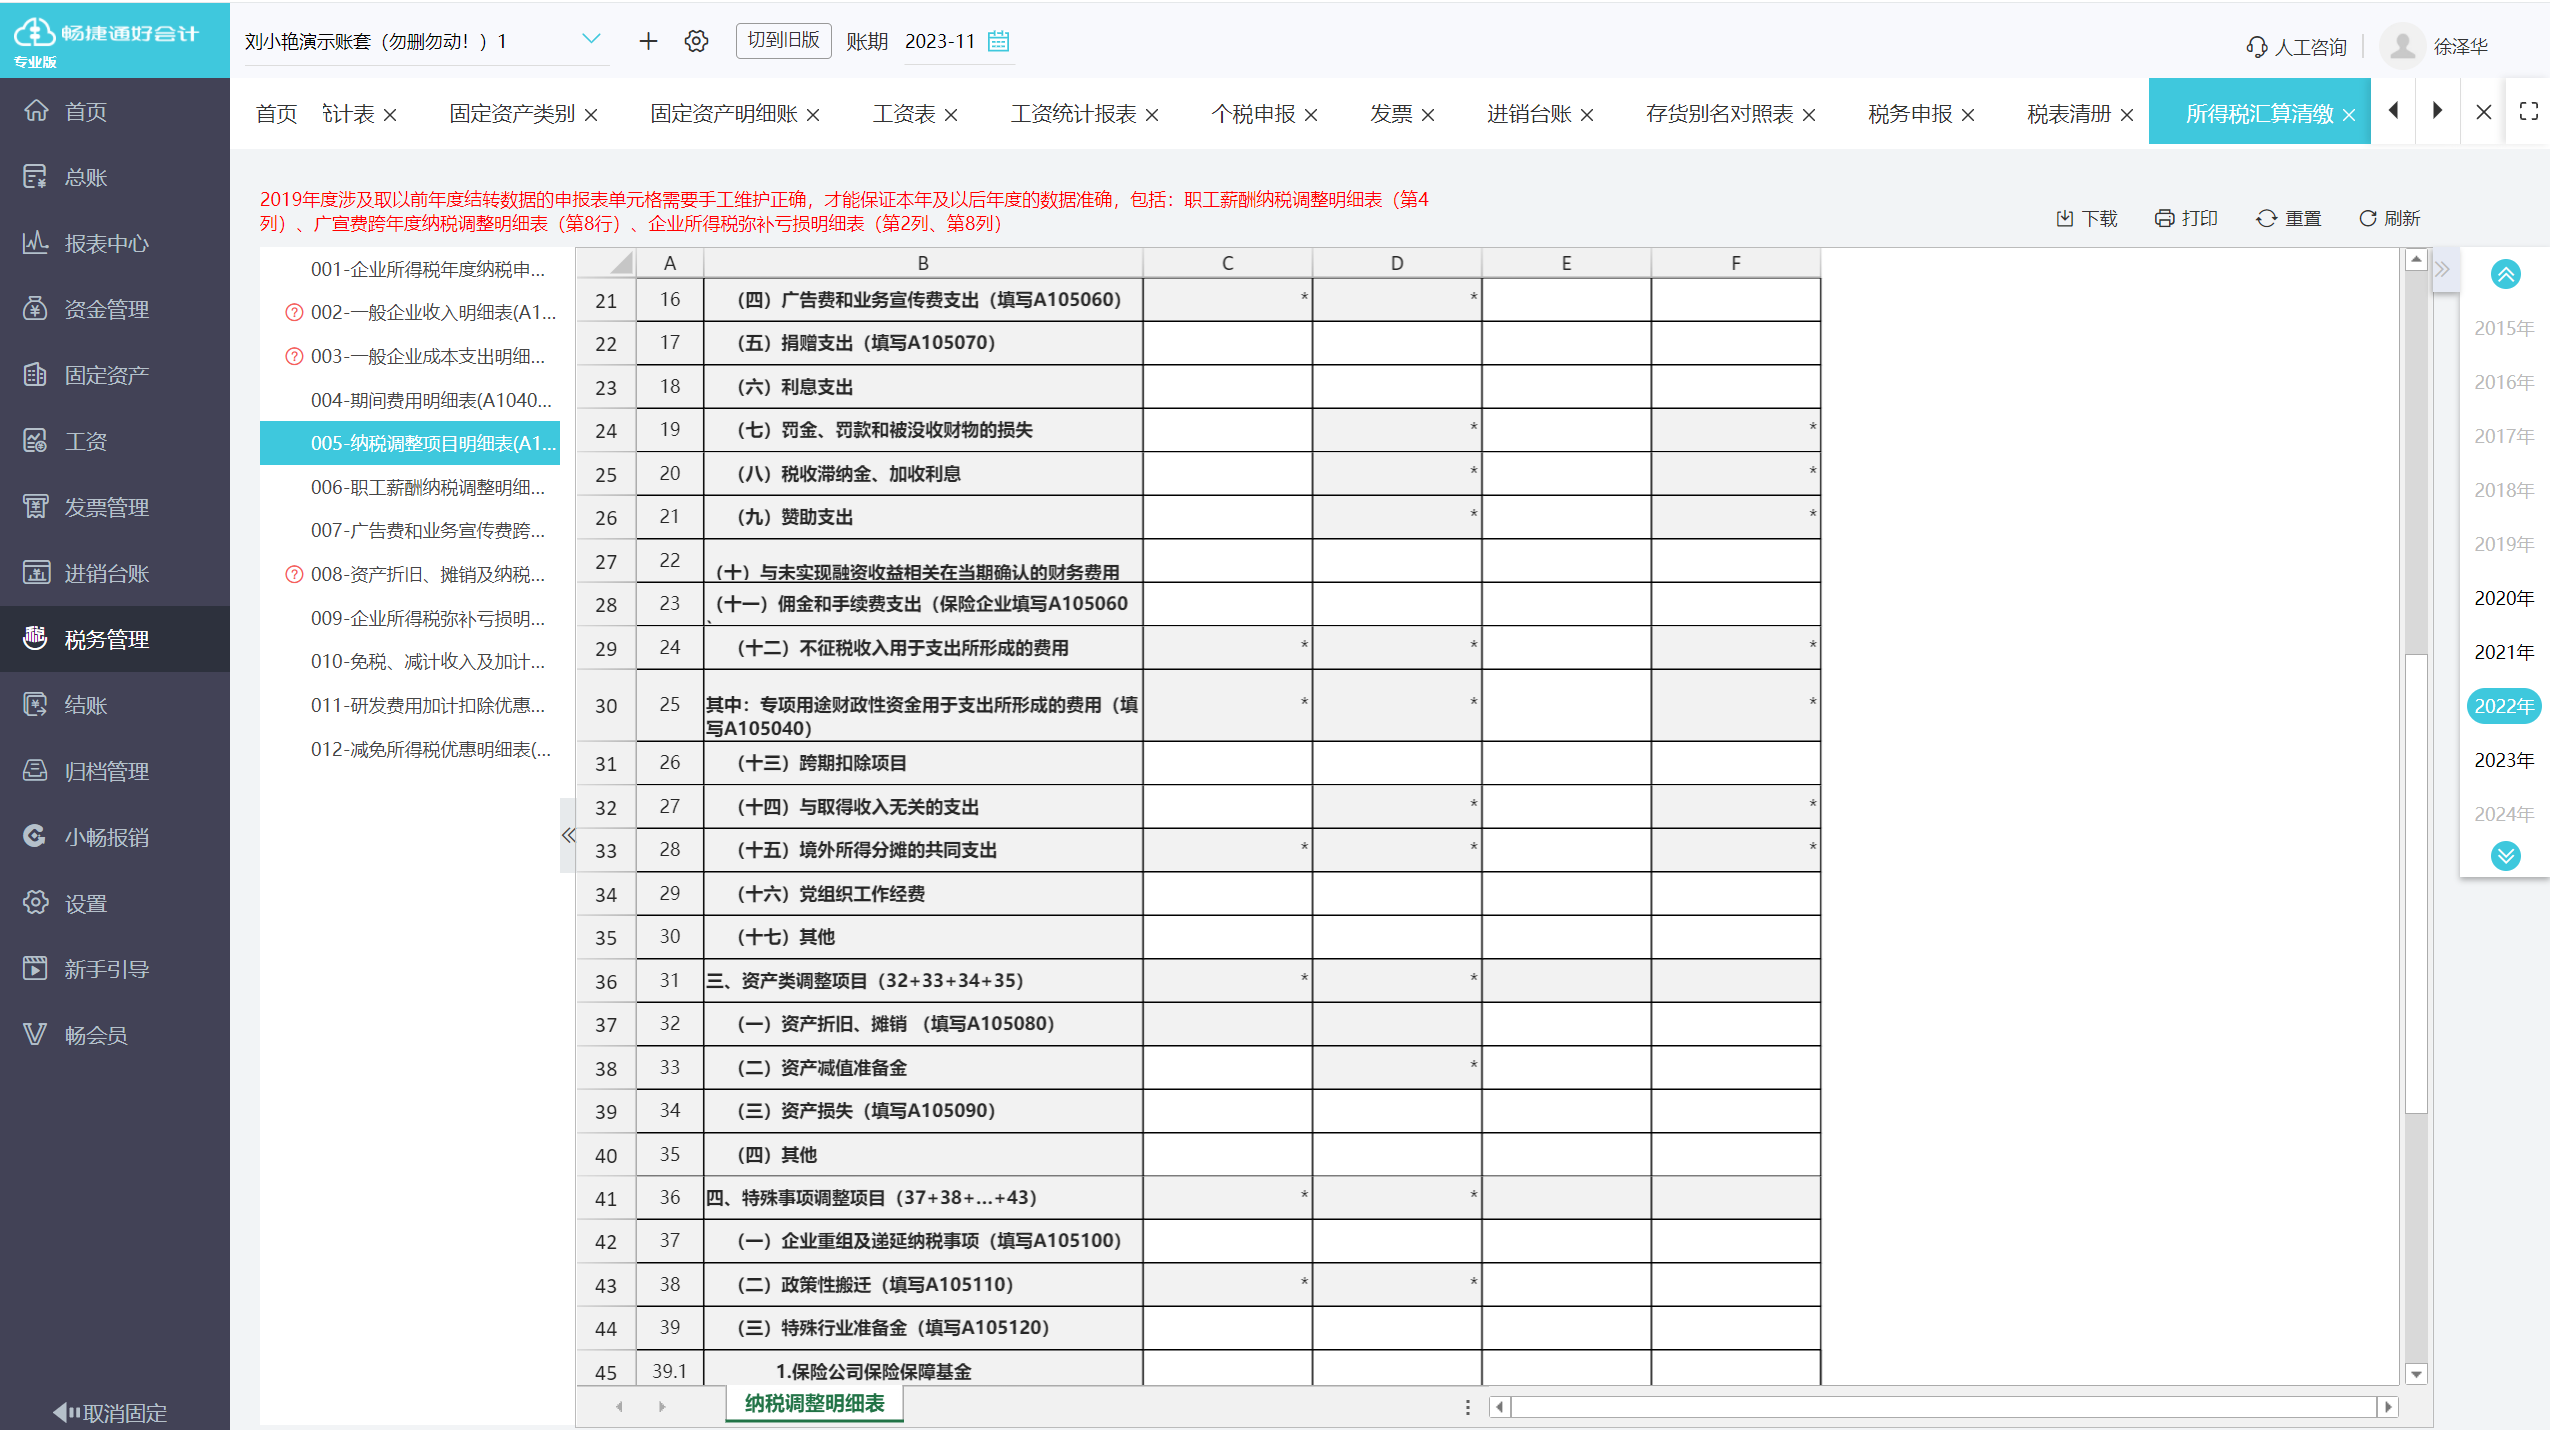Image resolution: width=2550 pixels, height=1430 pixels.
Task: Click the 2022年 year indicator icon
Action: click(x=2503, y=707)
